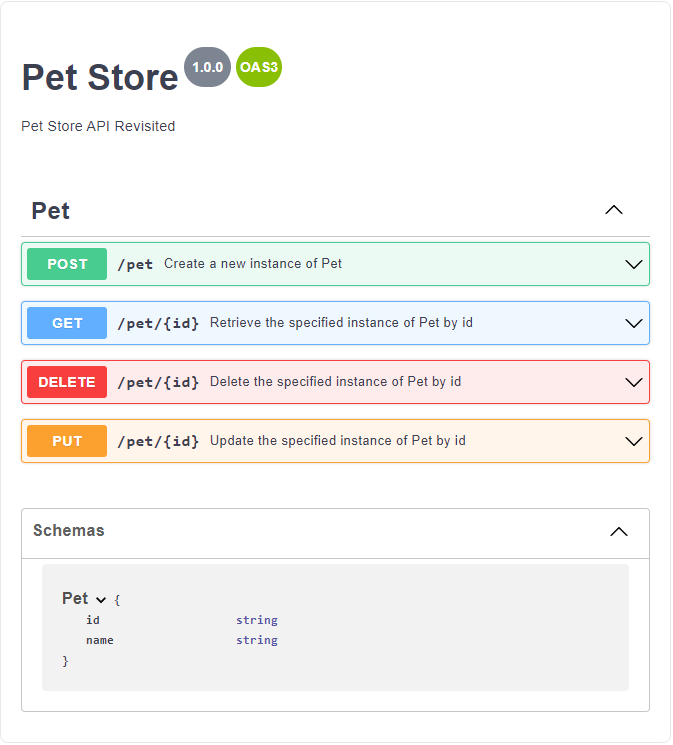Expand the GET /pet/{id} chevron arrow
The image size is (673, 745).
click(x=633, y=324)
